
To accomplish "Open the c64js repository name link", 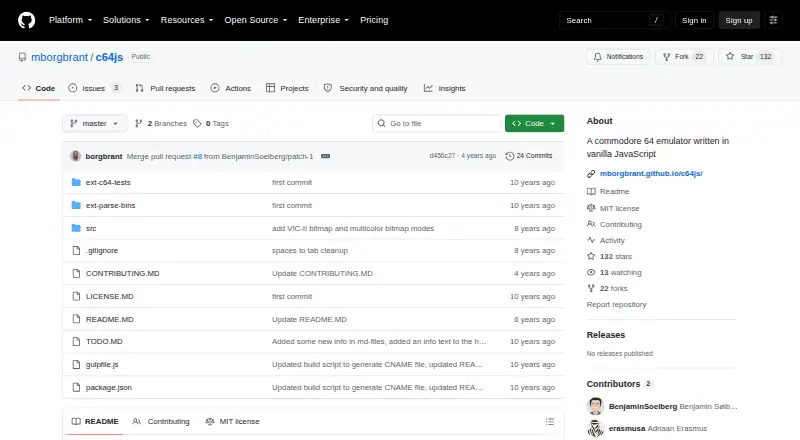I will click(x=109, y=57).
